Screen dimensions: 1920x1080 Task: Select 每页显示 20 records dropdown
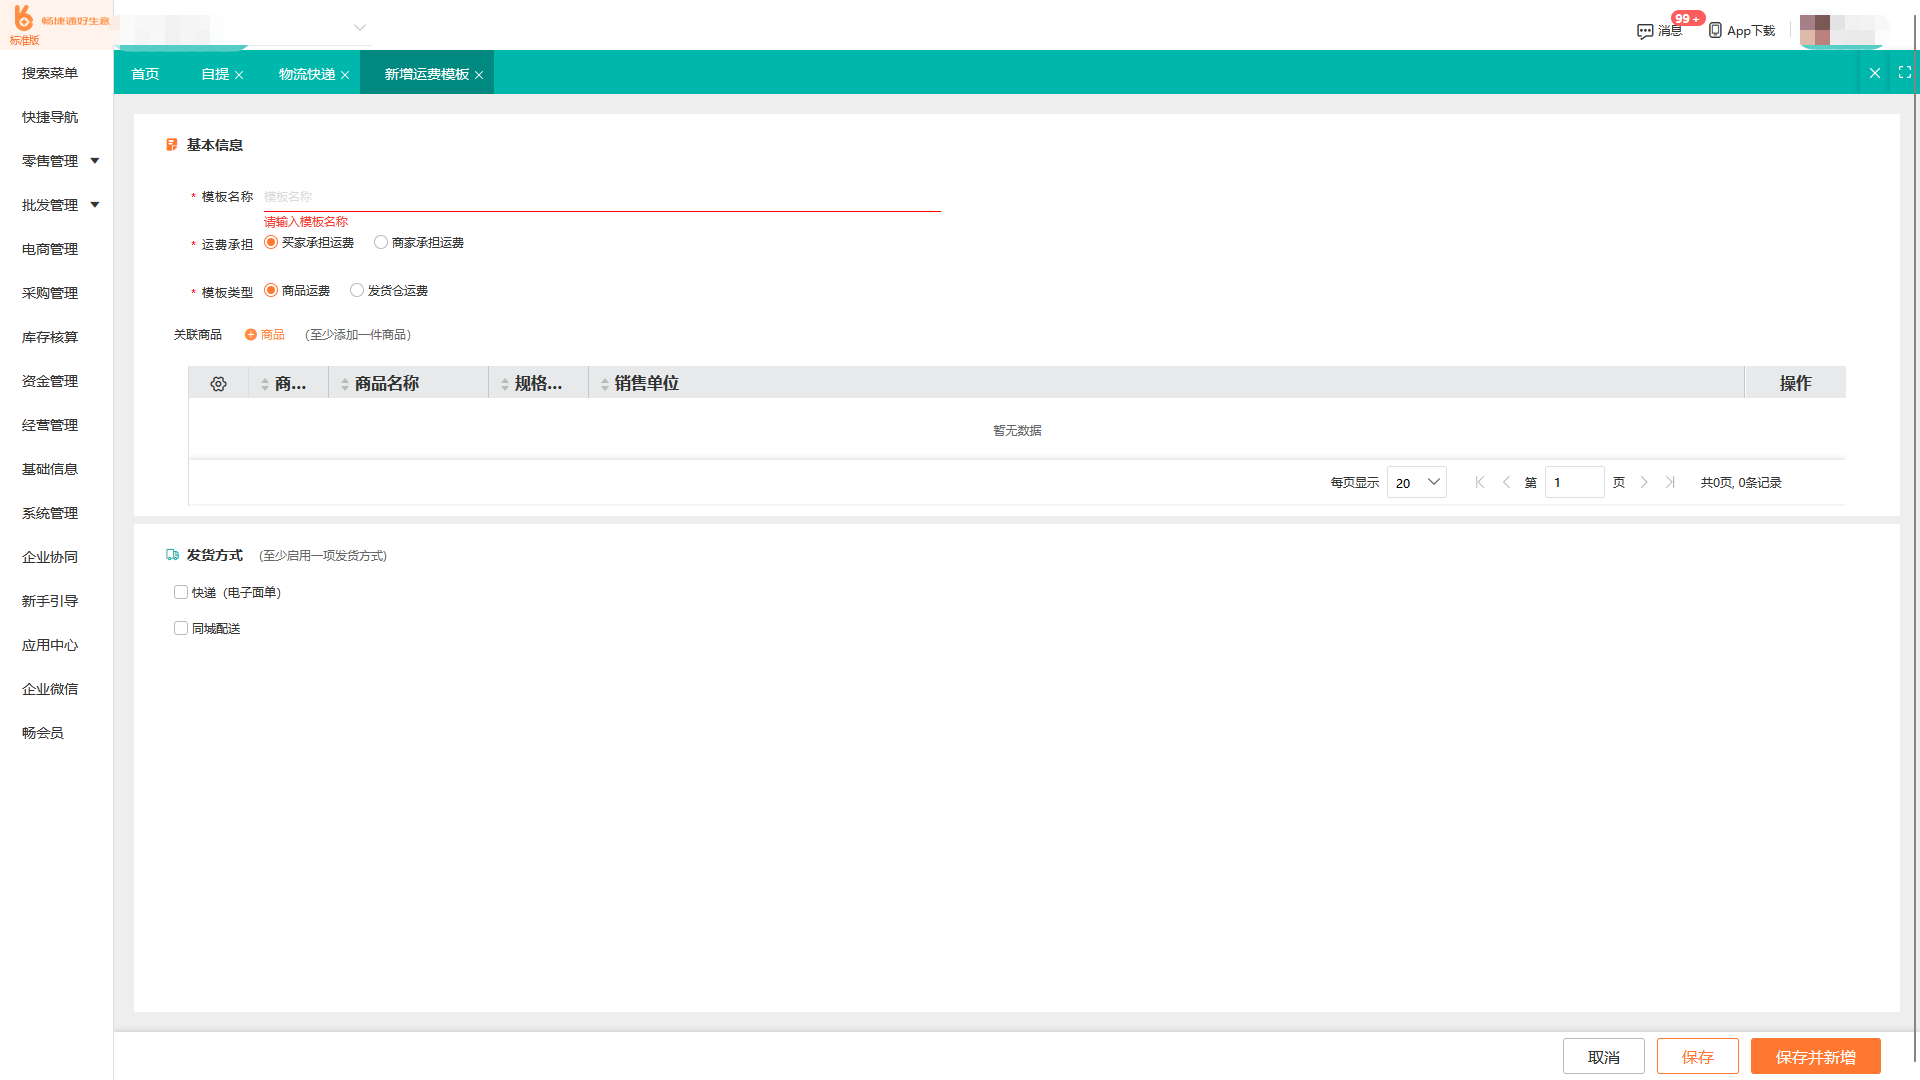pyautogui.click(x=1418, y=483)
